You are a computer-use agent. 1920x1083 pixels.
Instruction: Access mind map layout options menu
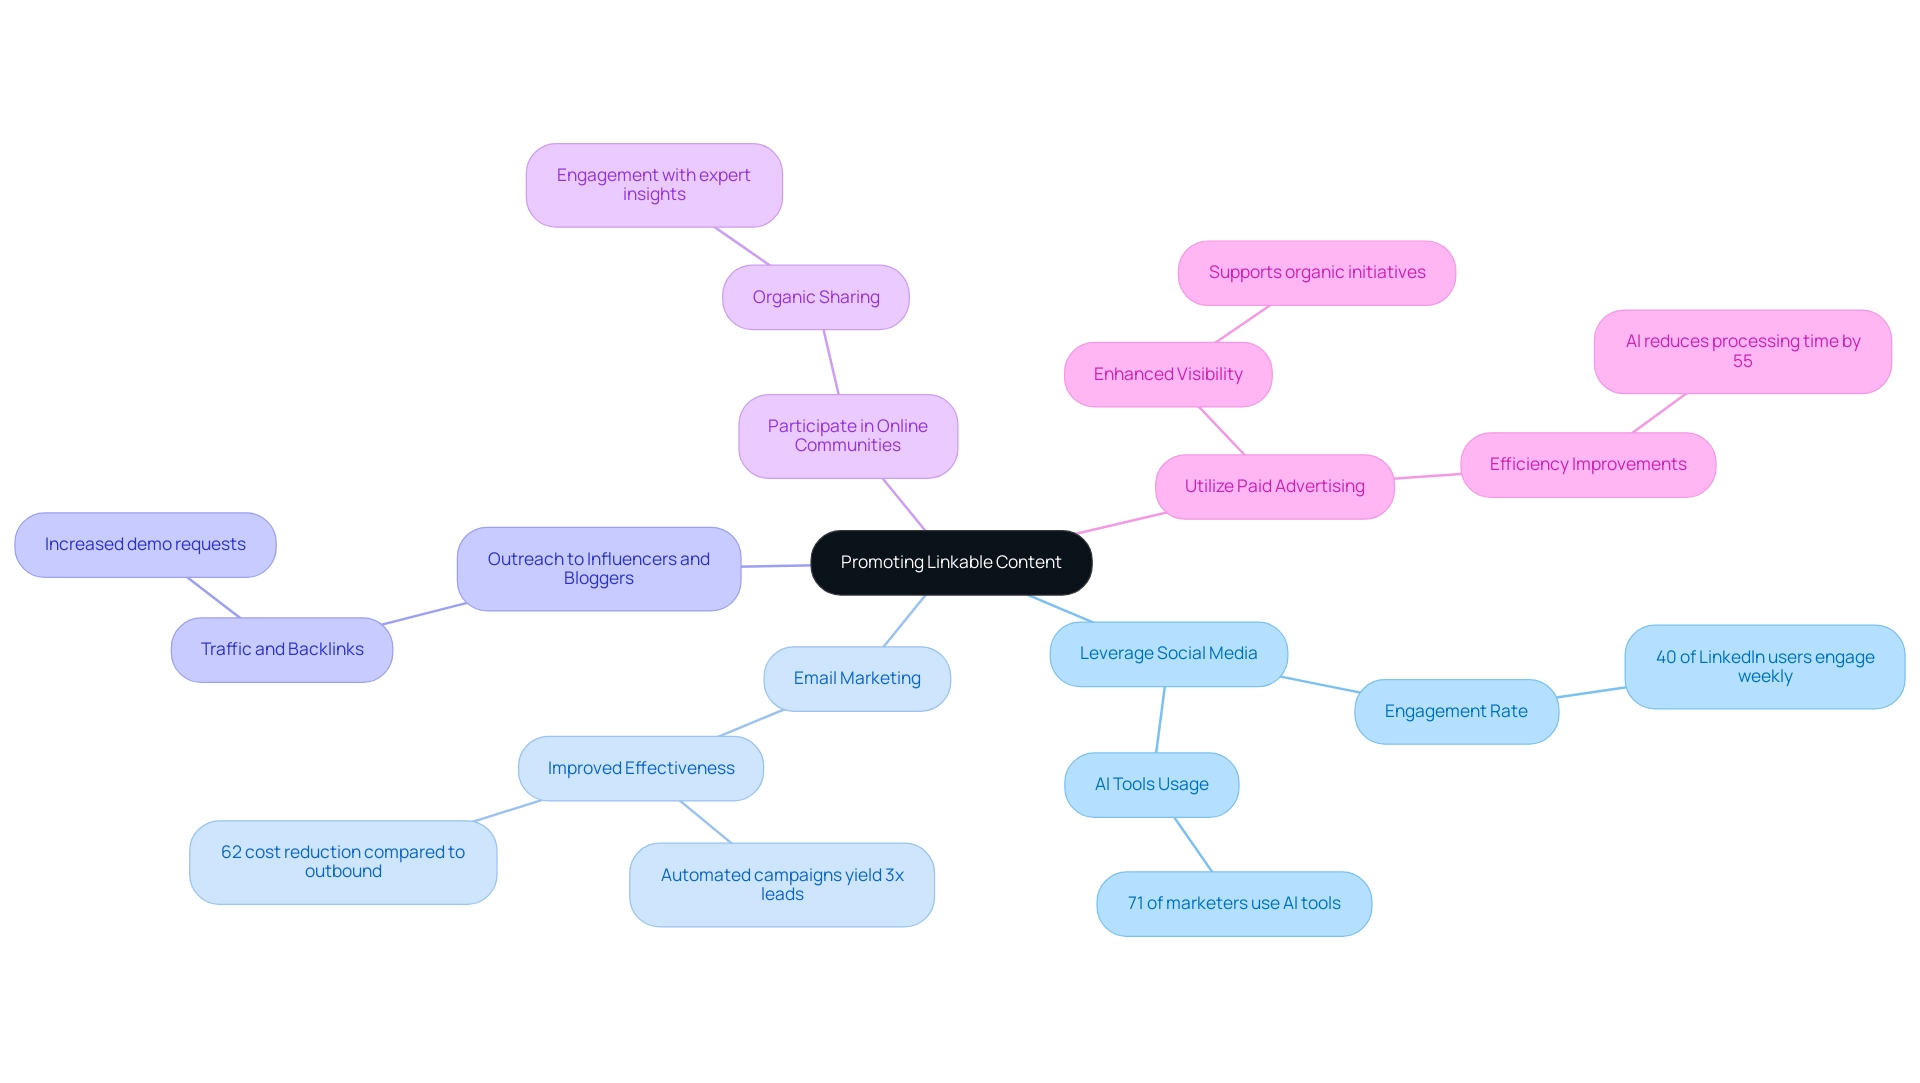949,562
